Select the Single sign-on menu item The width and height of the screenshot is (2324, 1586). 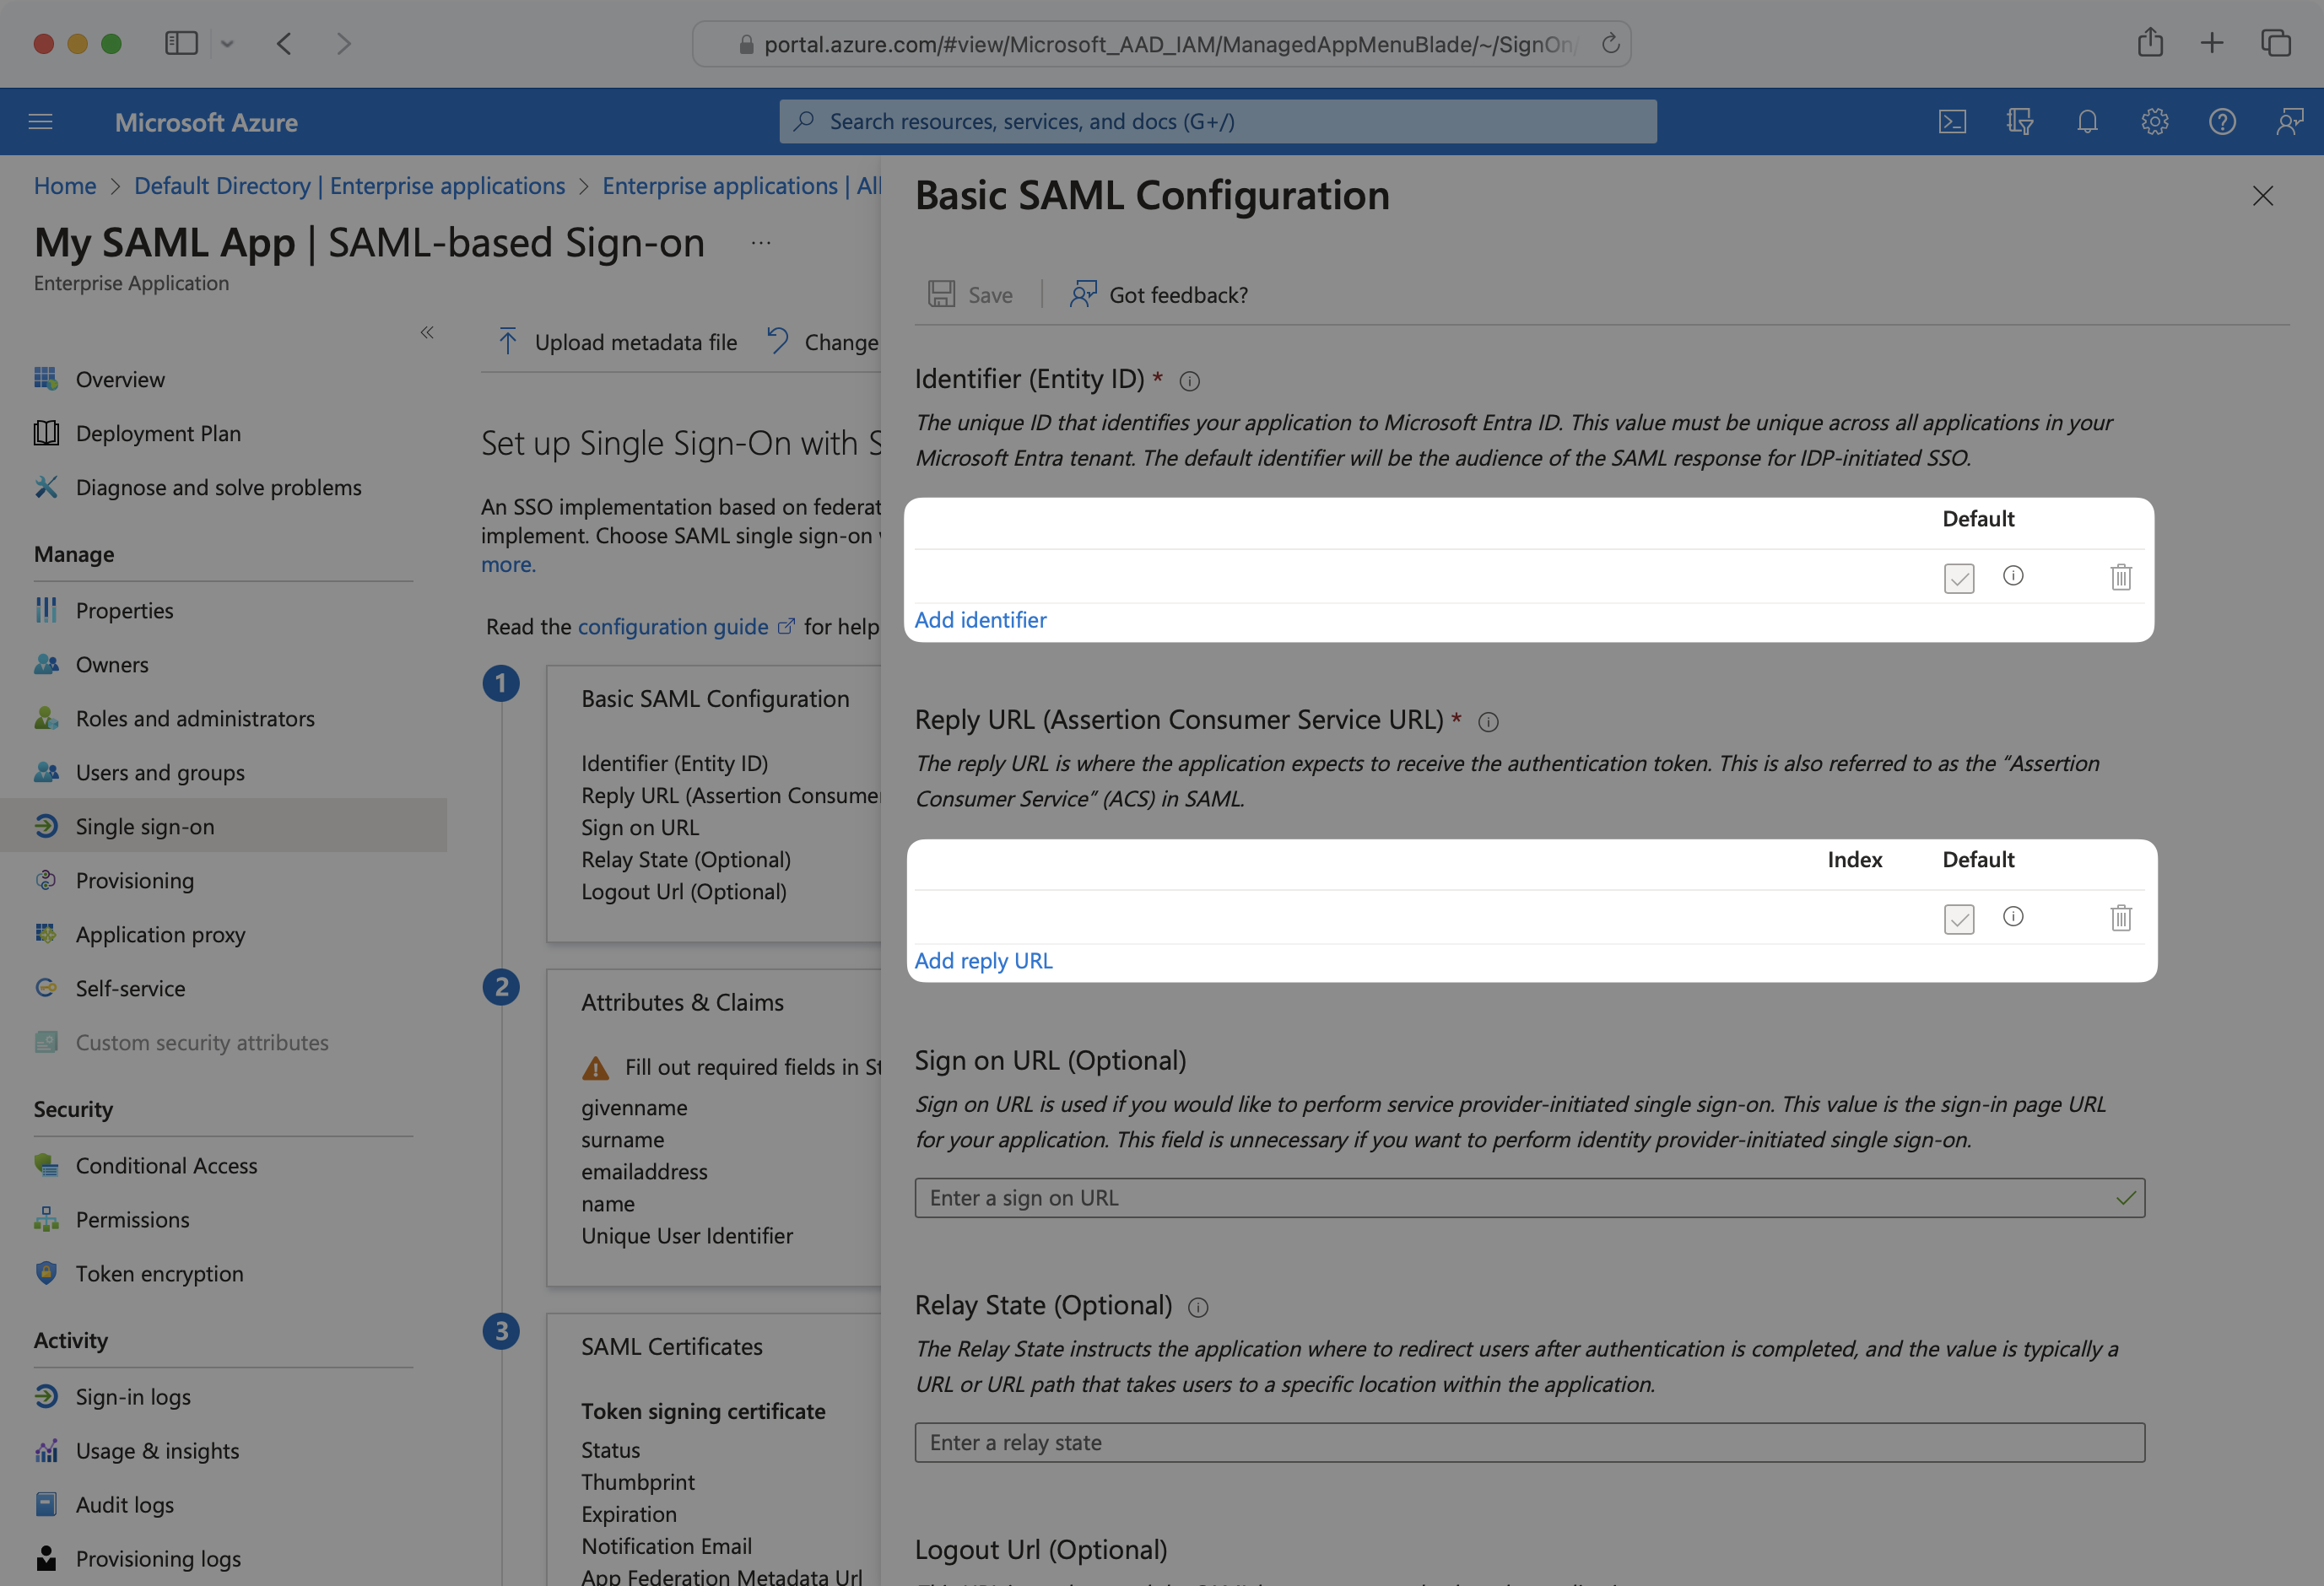141,825
